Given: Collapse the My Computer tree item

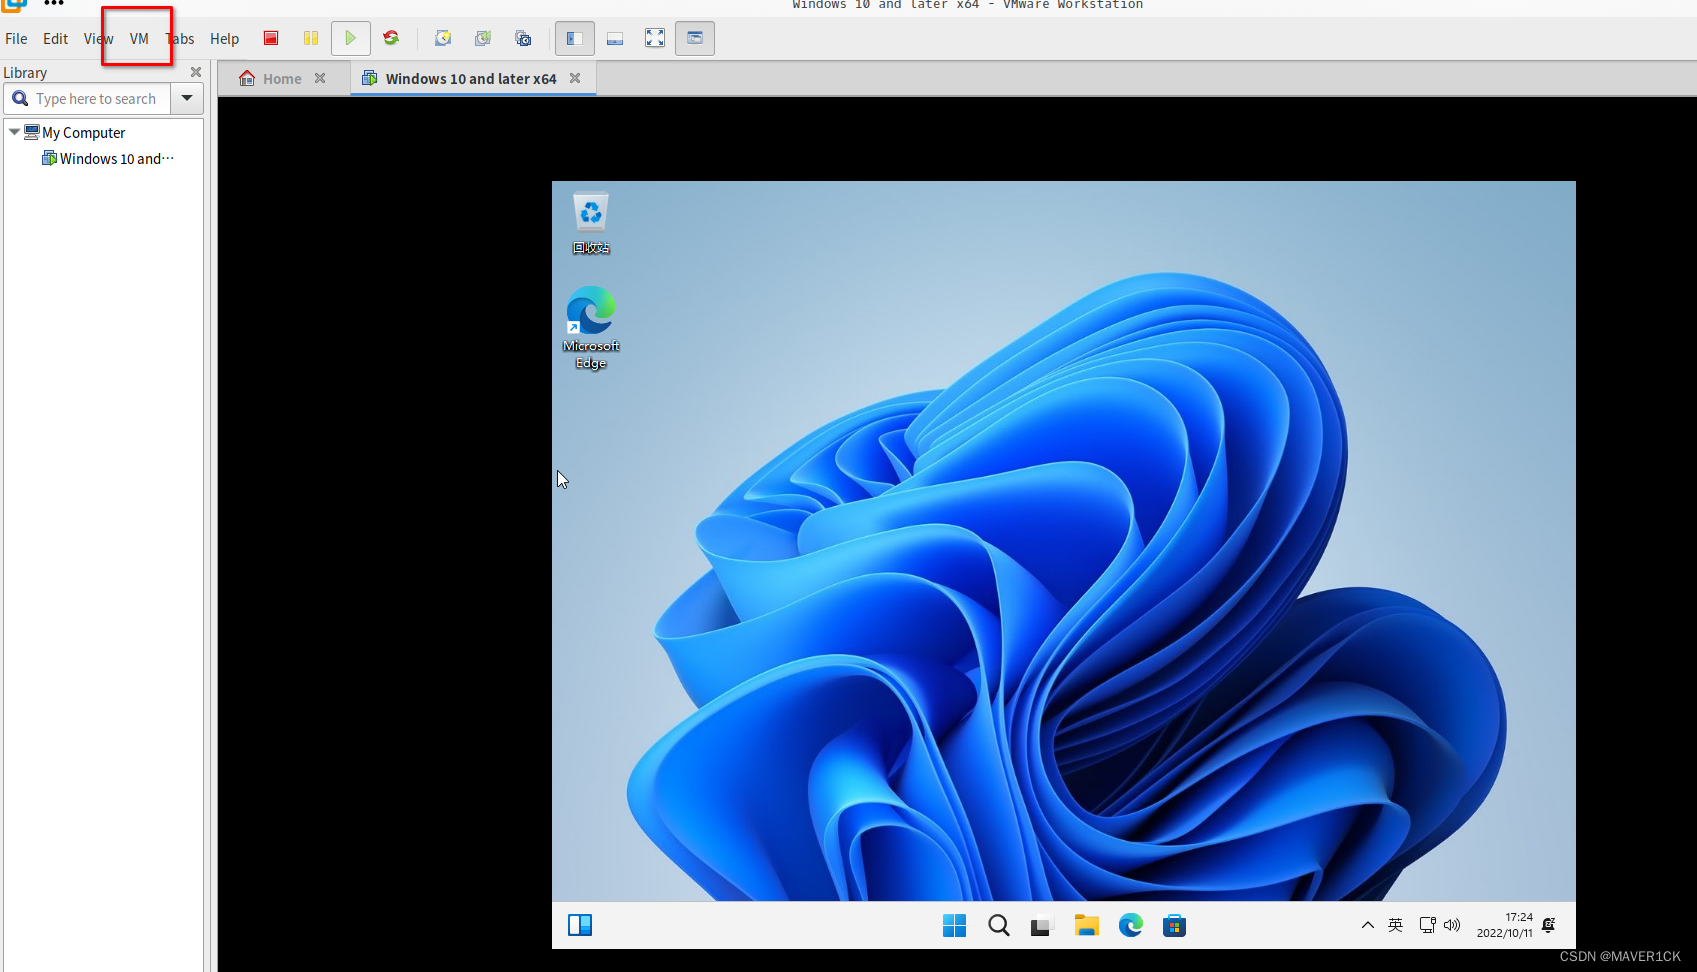Looking at the screenshot, I should (14, 131).
